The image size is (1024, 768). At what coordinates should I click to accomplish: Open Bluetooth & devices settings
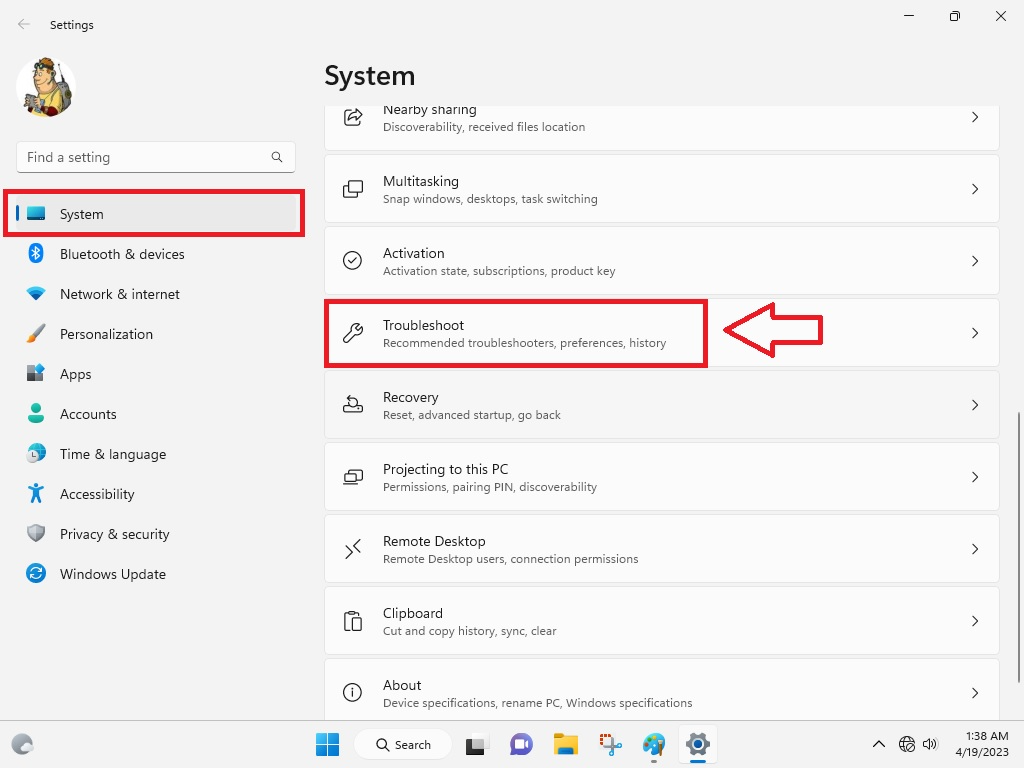155,254
